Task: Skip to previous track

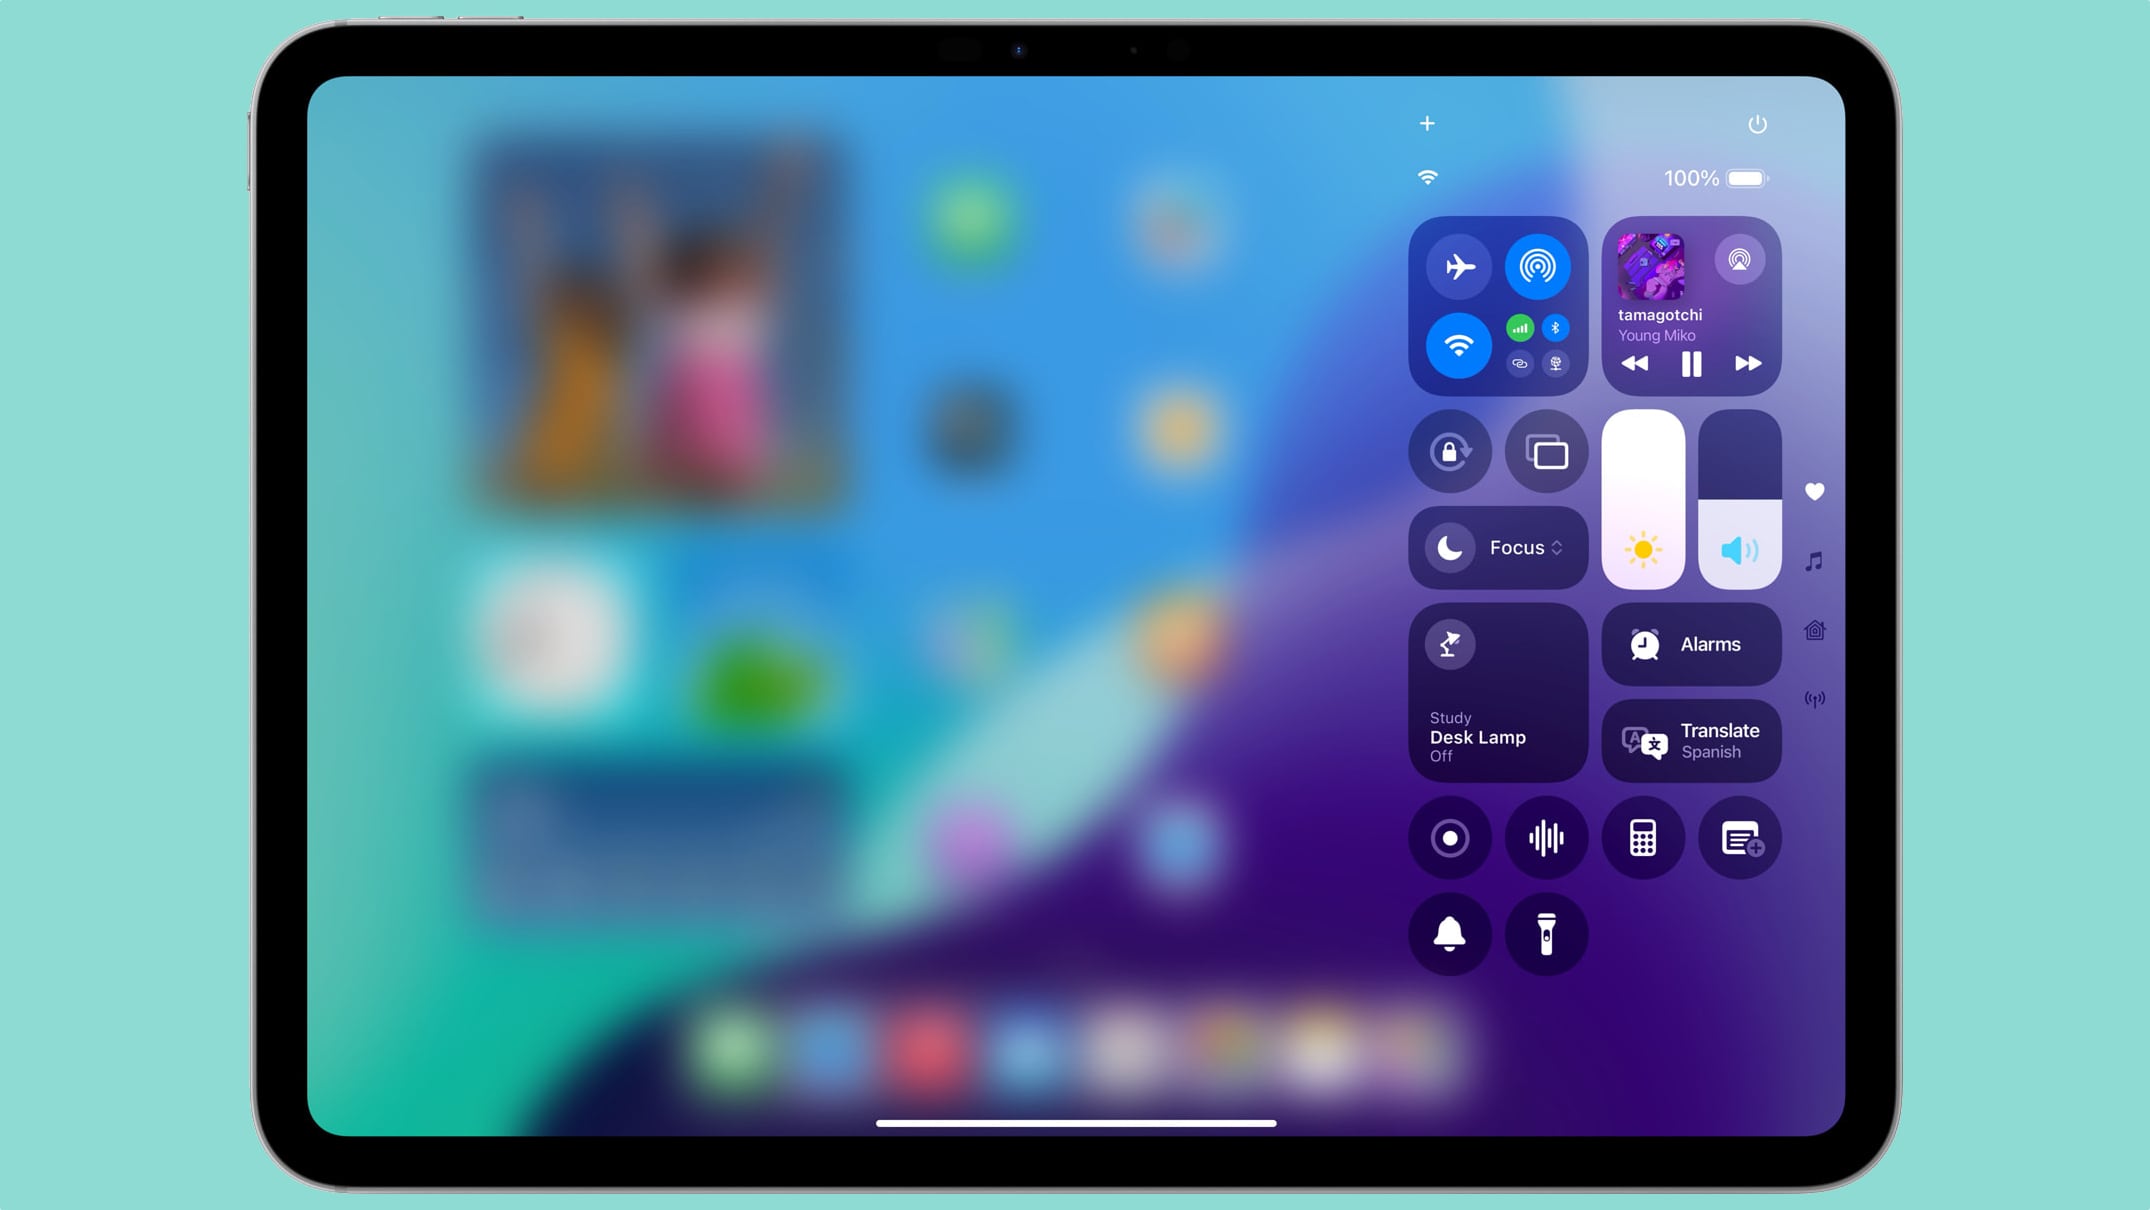Action: pyautogui.click(x=1636, y=362)
